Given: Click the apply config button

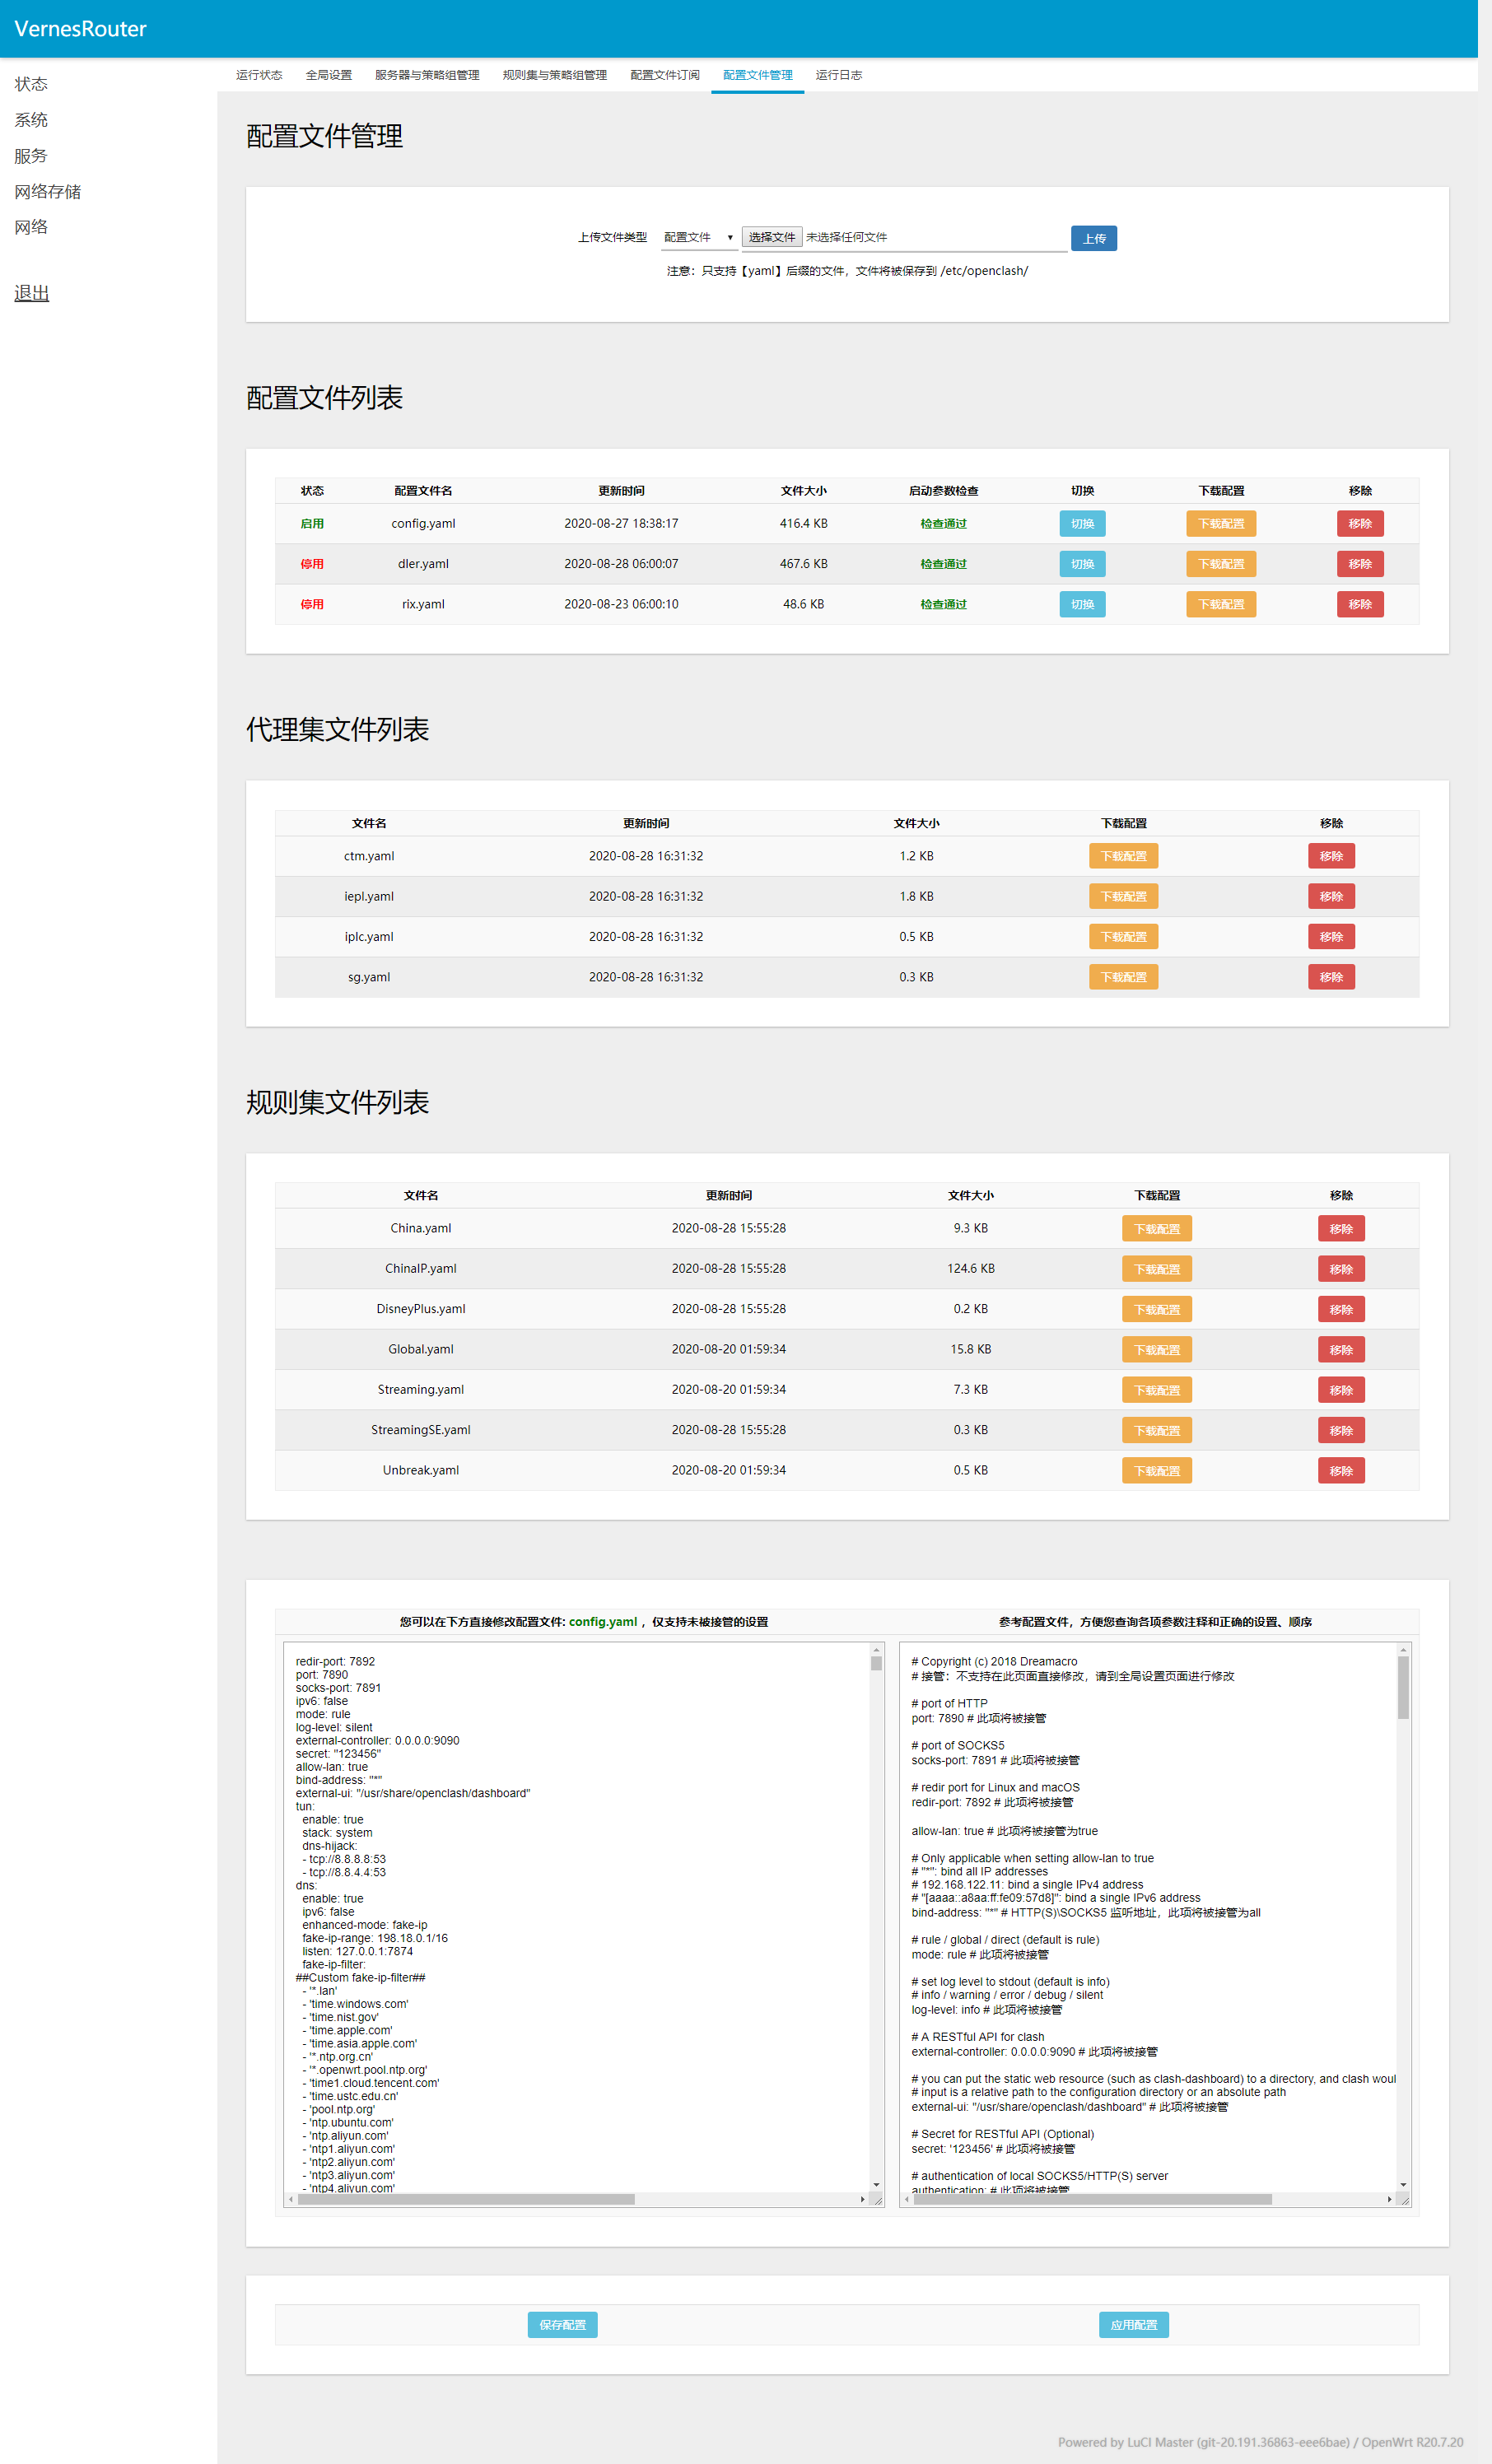Looking at the screenshot, I should point(1133,2325).
